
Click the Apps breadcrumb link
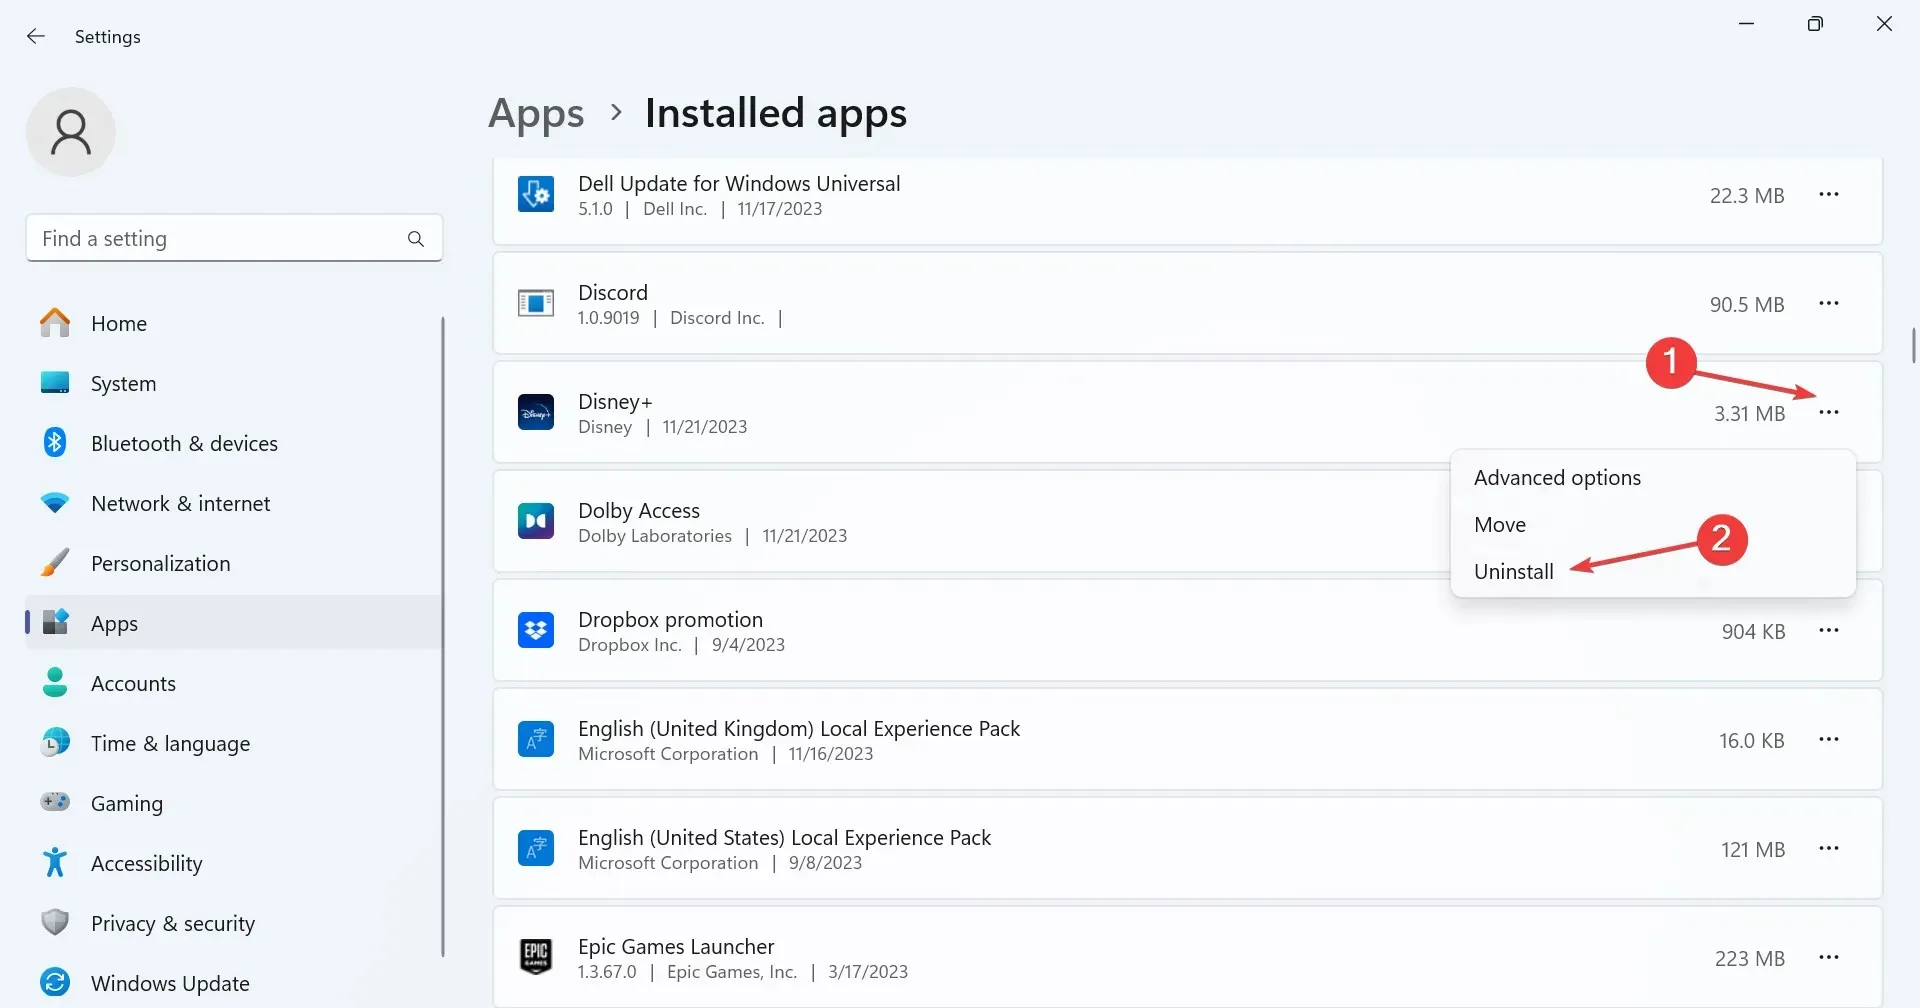[x=536, y=113]
